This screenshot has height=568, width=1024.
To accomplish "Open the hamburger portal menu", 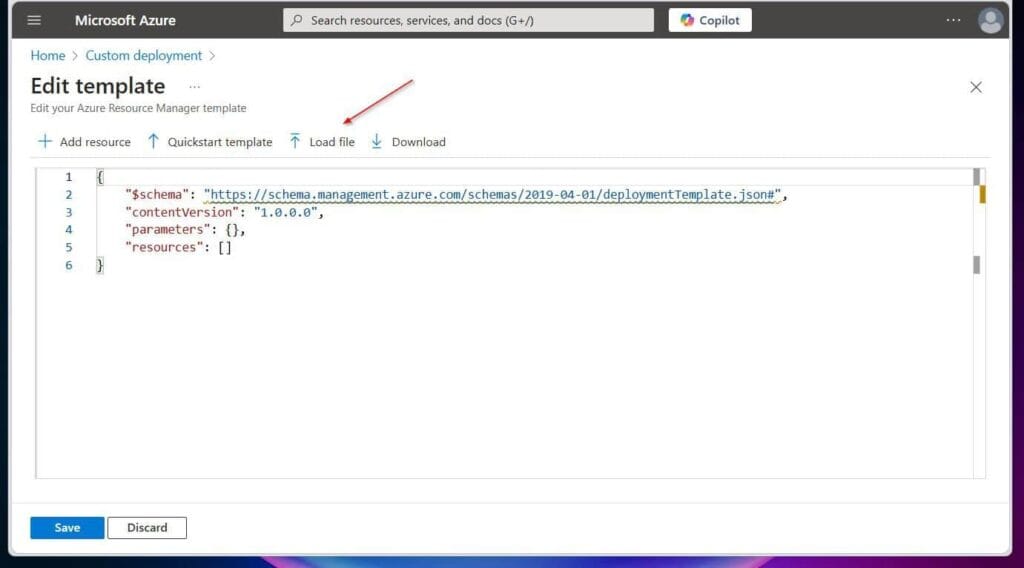I will pos(34,20).
